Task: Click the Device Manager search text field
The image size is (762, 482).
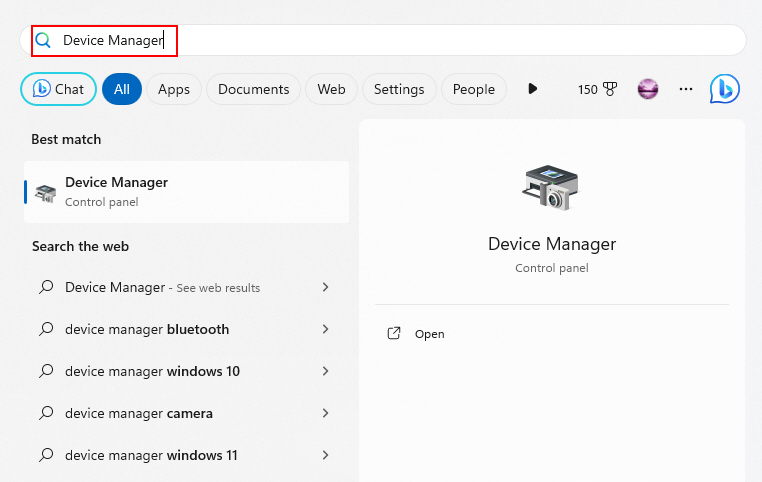Action: [x=383, y=40]
